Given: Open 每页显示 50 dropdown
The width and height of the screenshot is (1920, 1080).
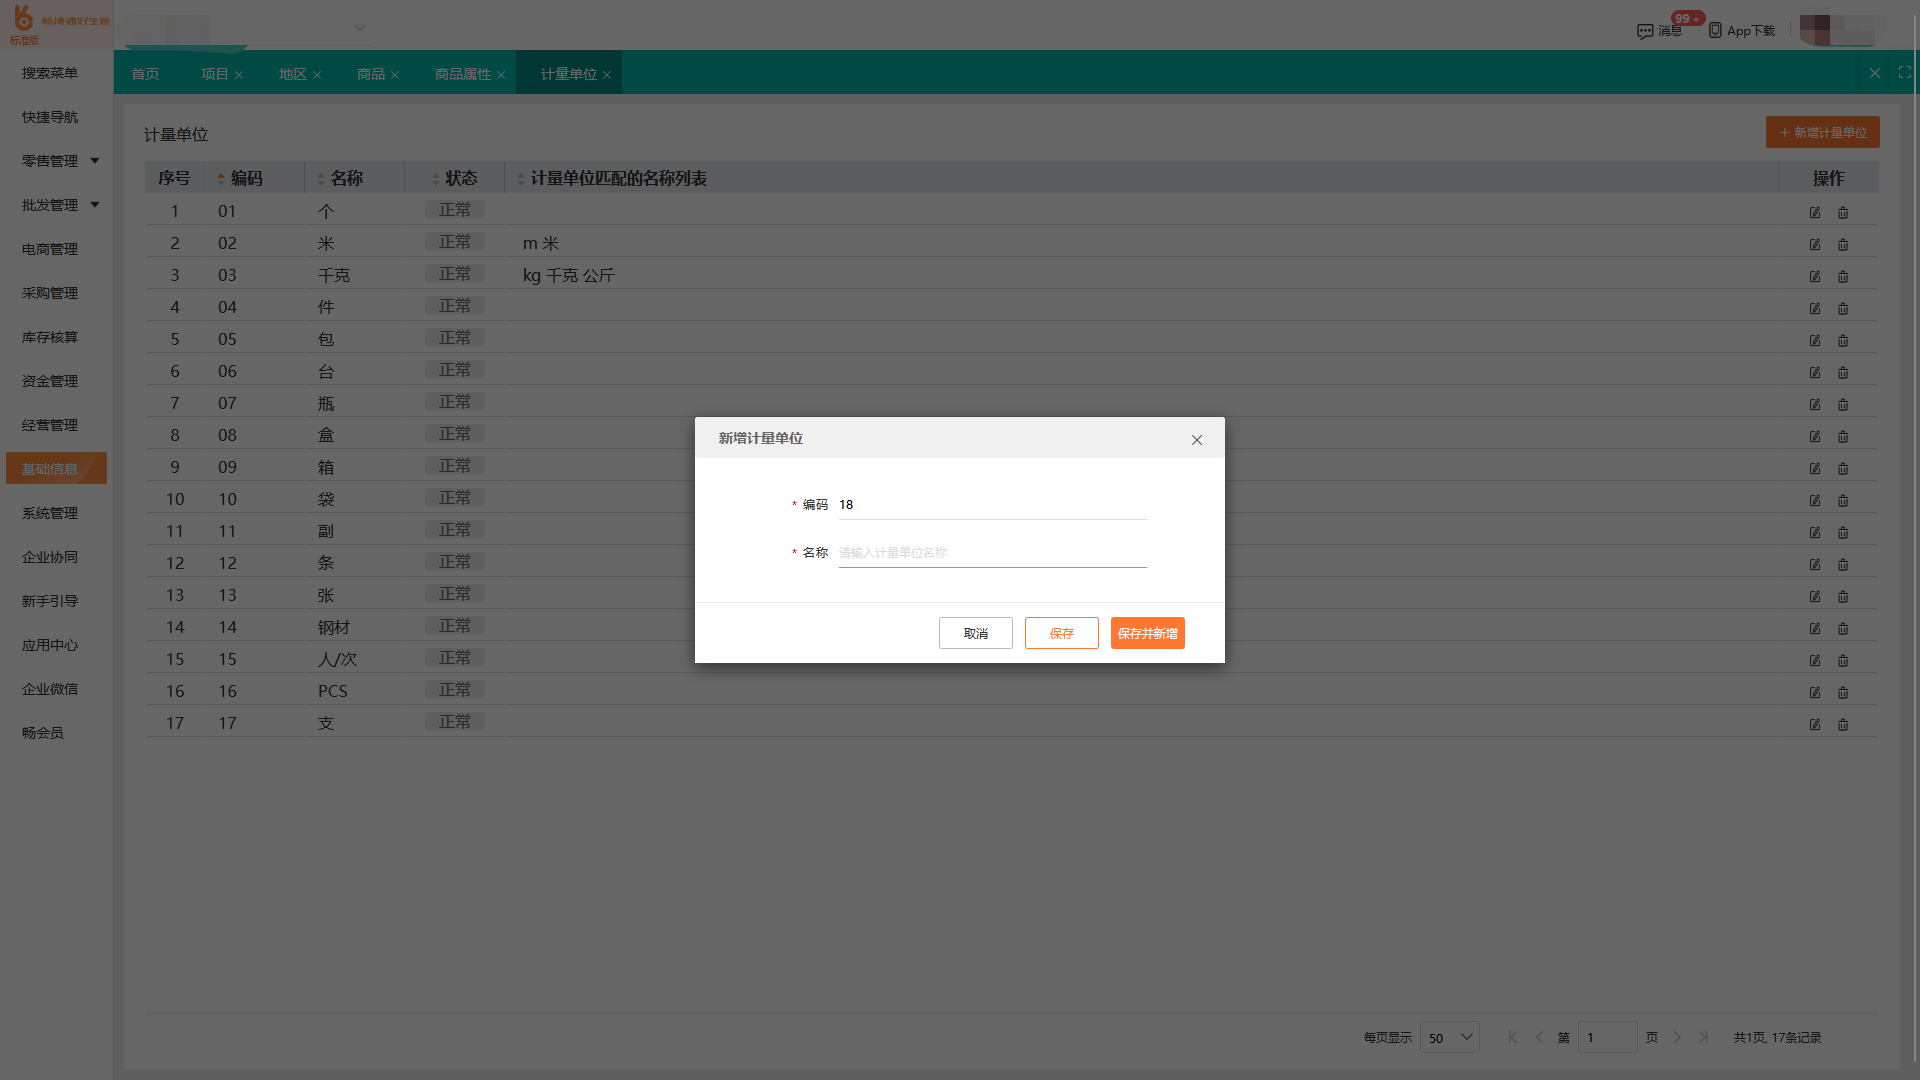Looking at the screenshot, I should tap(1451, 1038).
